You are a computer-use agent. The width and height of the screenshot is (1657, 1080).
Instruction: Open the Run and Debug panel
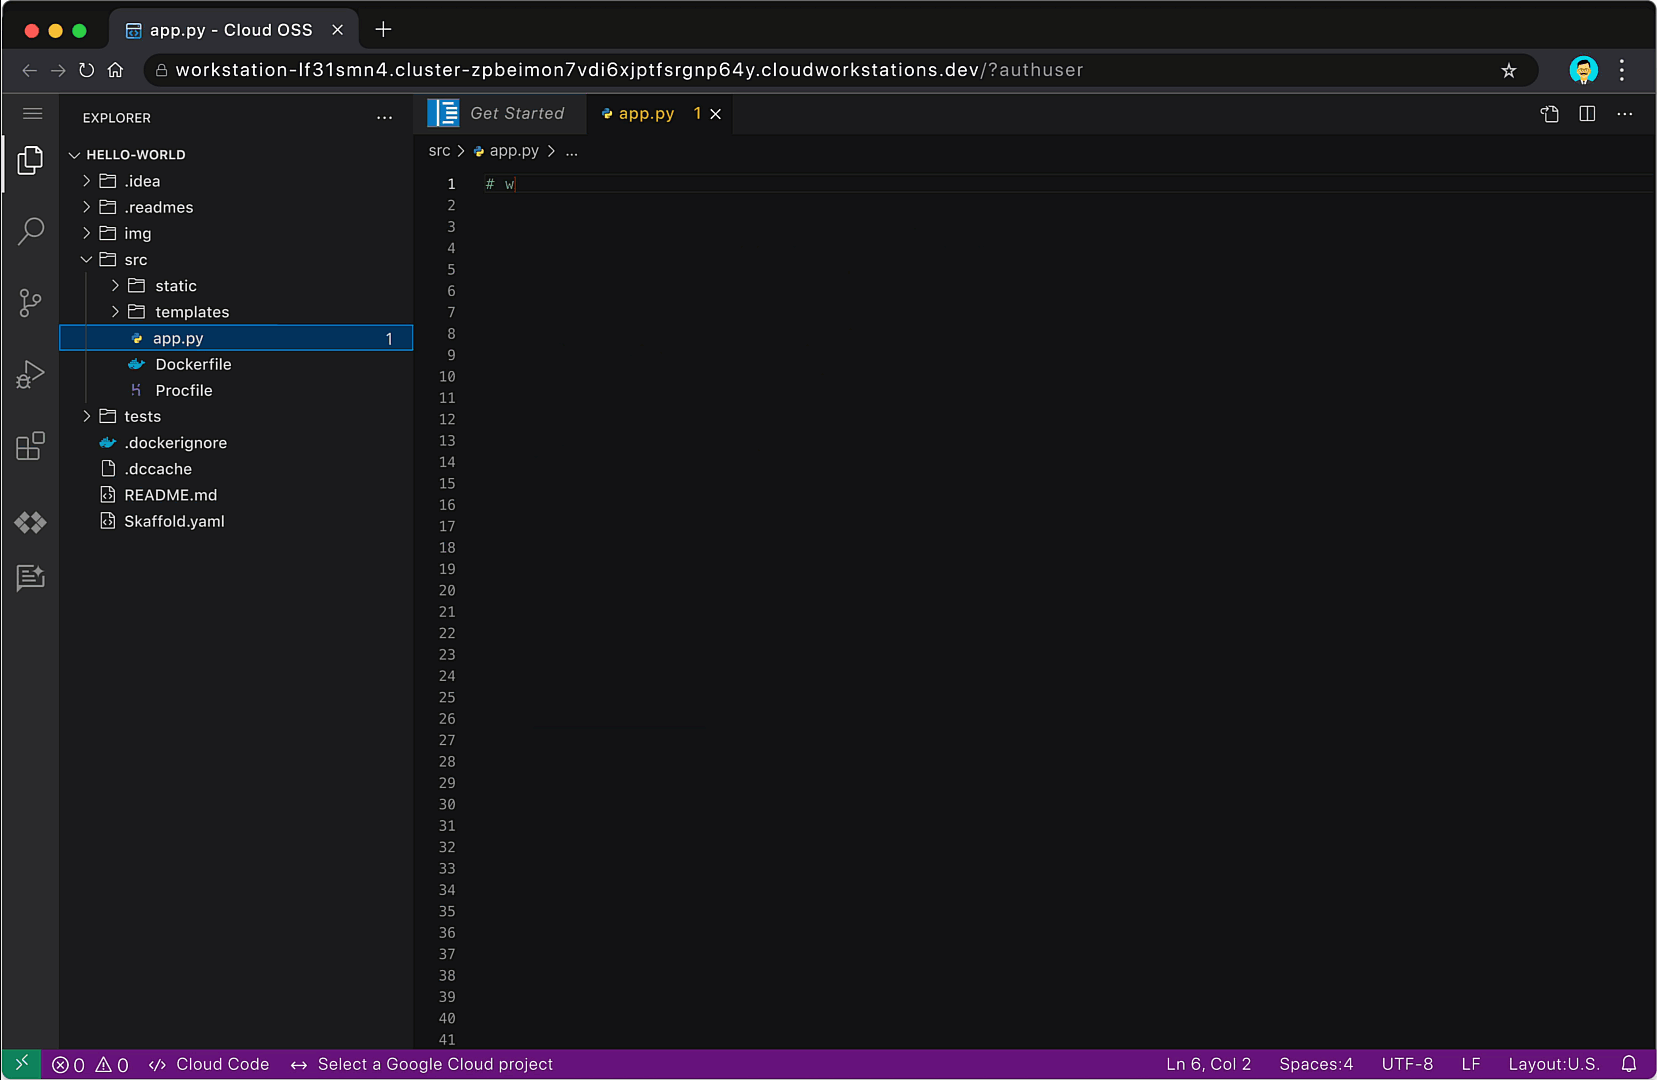(30, 374)
